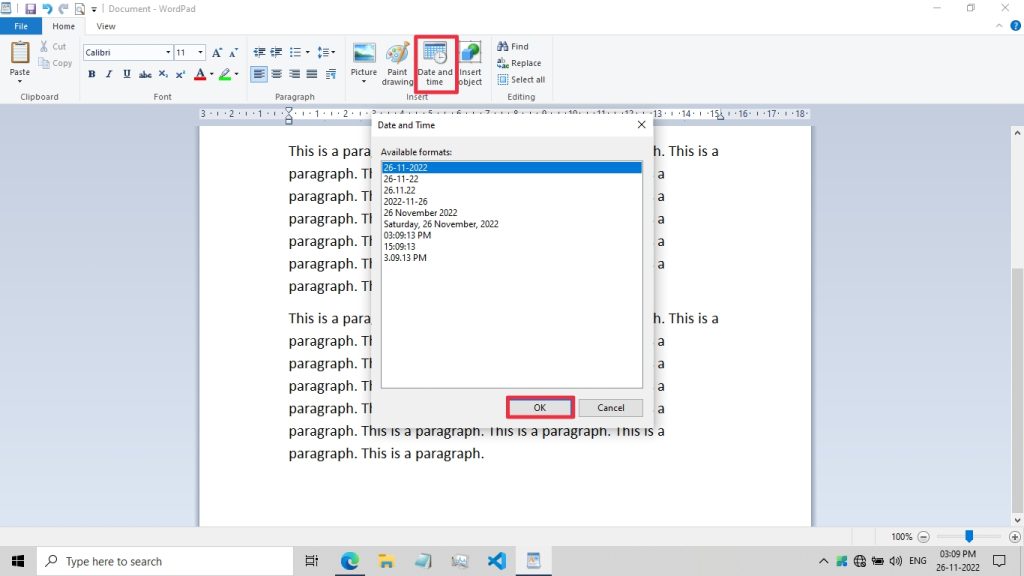Apply the text highlight color
The image size is (1024, 576).
(225, 74)
